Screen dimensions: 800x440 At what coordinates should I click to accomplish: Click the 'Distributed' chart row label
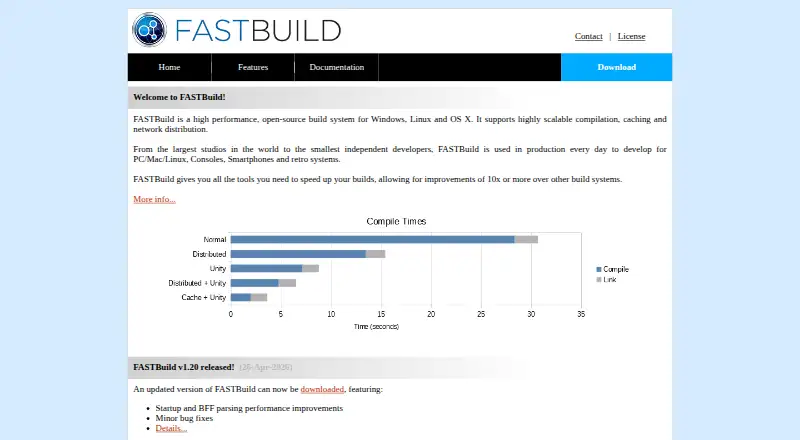[209, 254]
